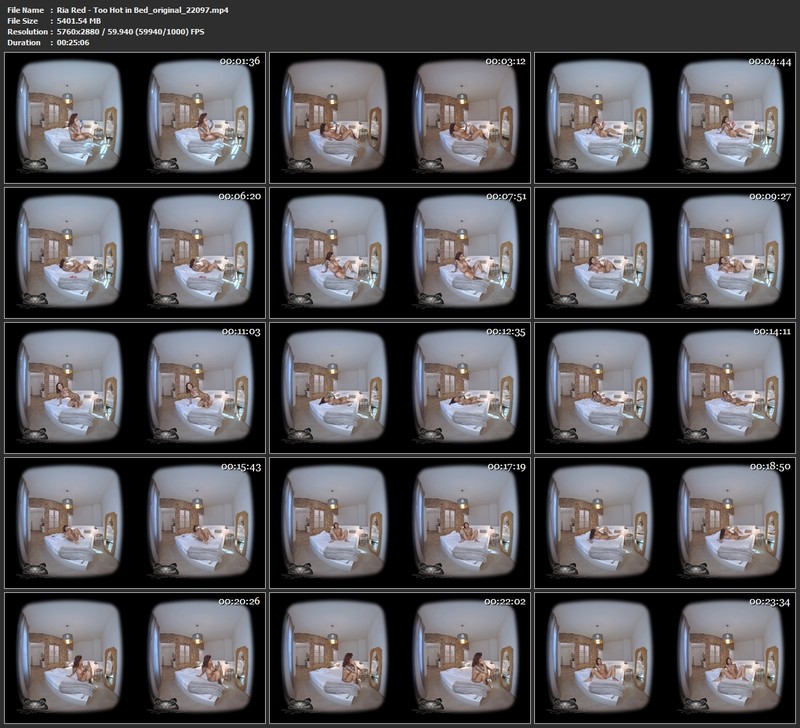
Task: Click the frame at 00:15:43
Action: click(x=135, y=523)
